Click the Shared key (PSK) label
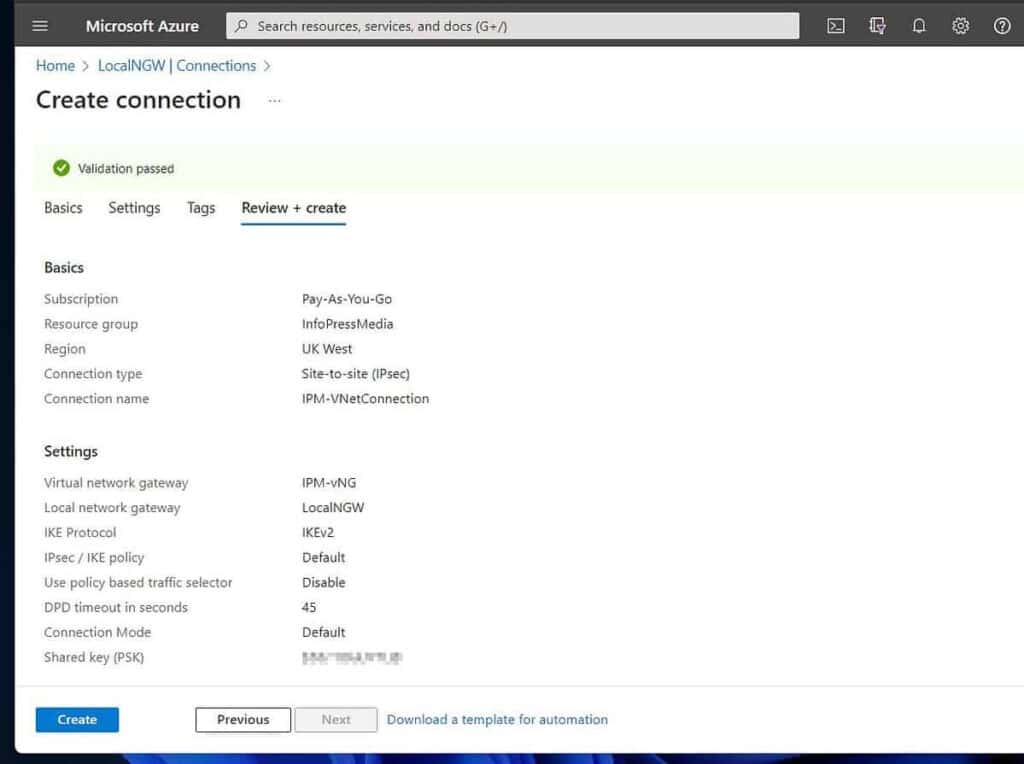This screenshot has width=1024, height=764. [94, 657]
